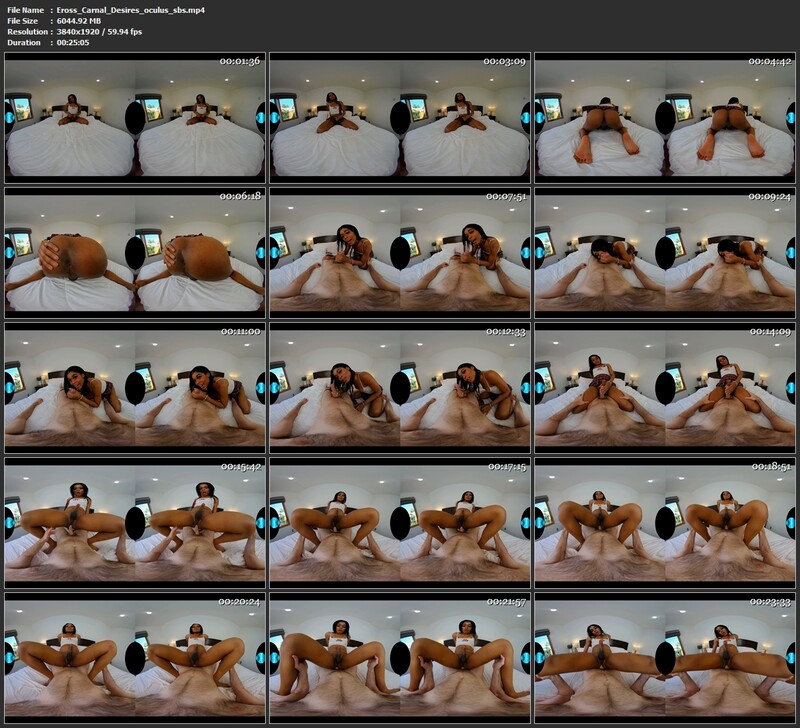Click the frame at 00:11:00
Viewport: 800px width, 728px height.
pyautogui.click(x=135, y=387)
